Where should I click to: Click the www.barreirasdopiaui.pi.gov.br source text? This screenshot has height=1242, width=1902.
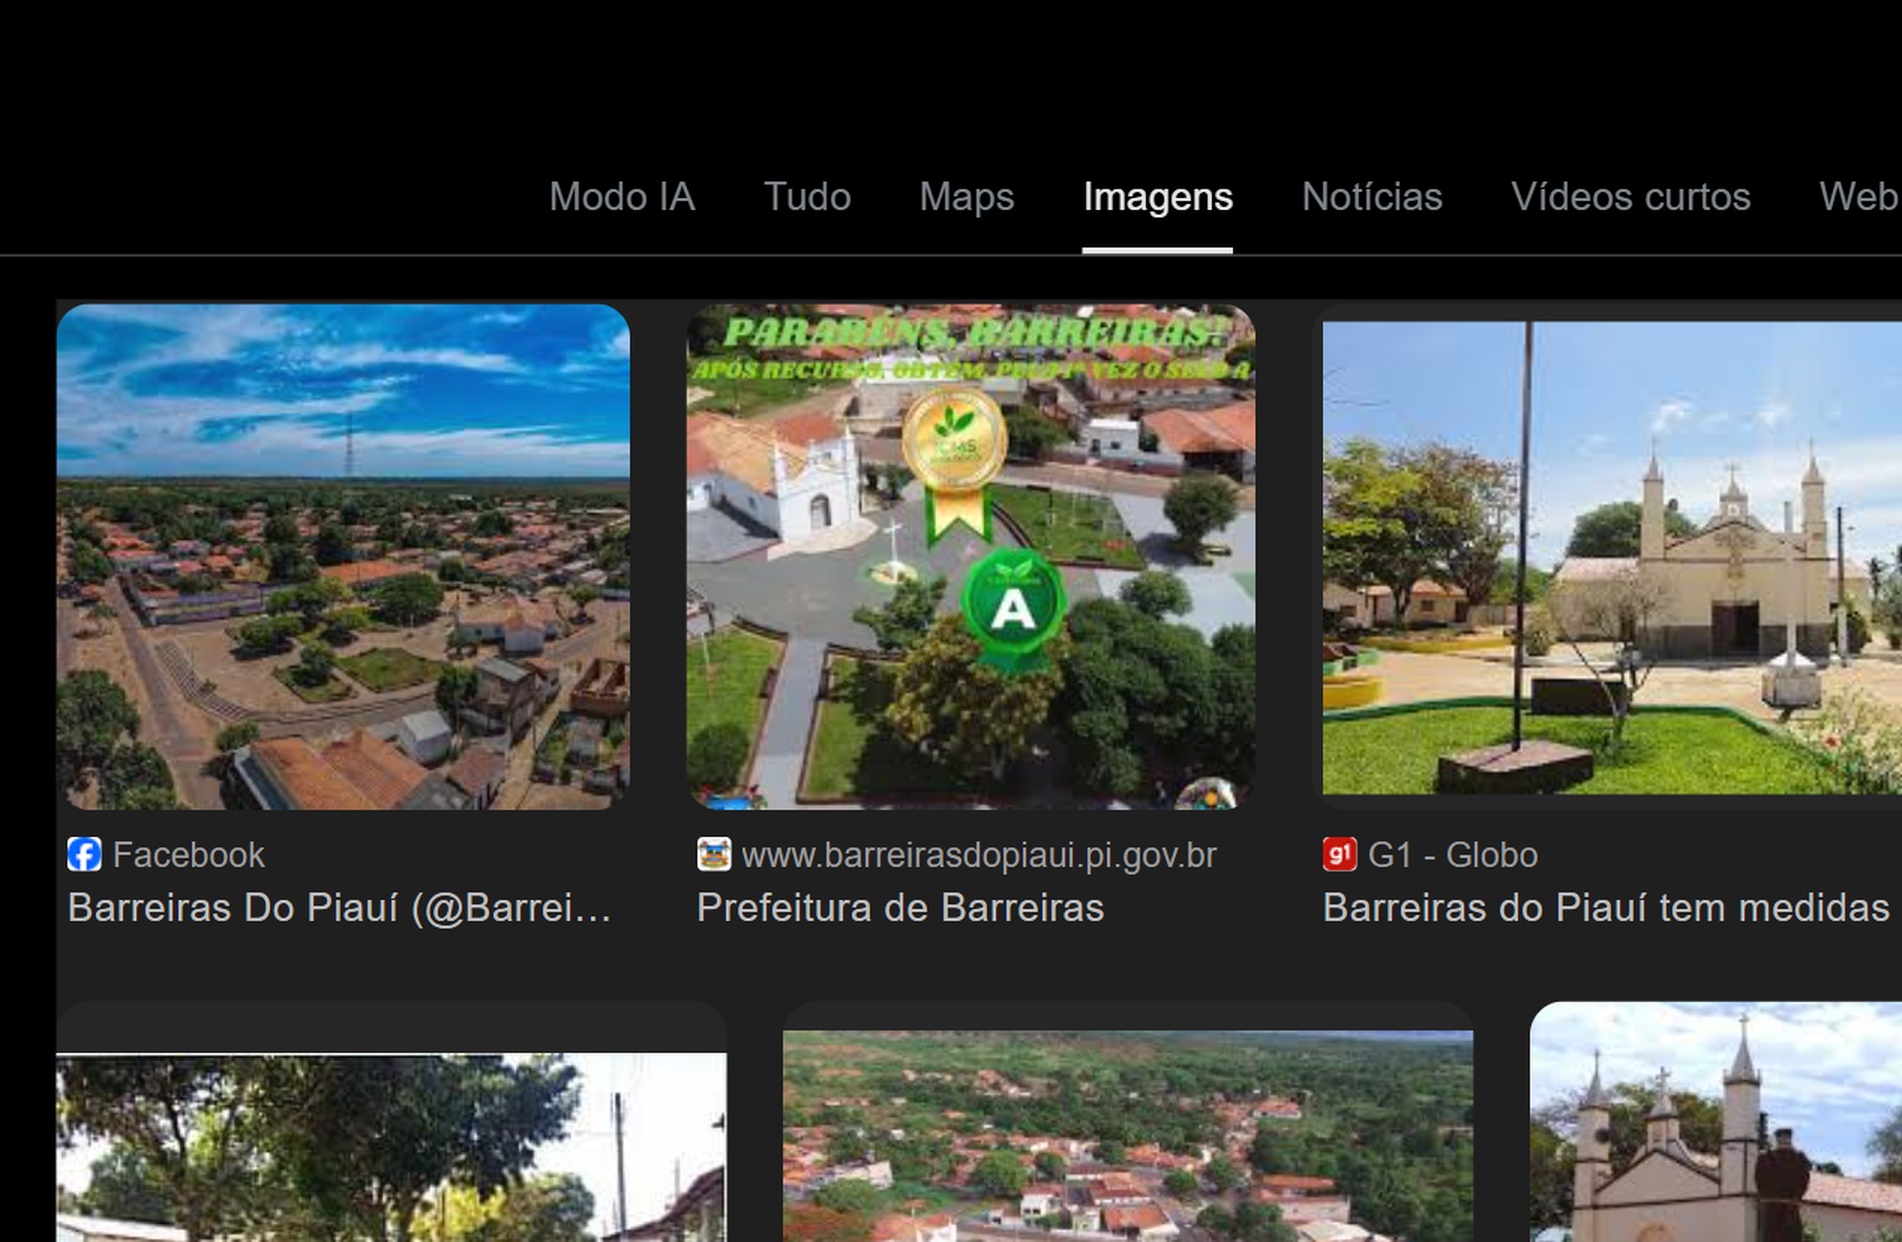[x=978, y=855]
